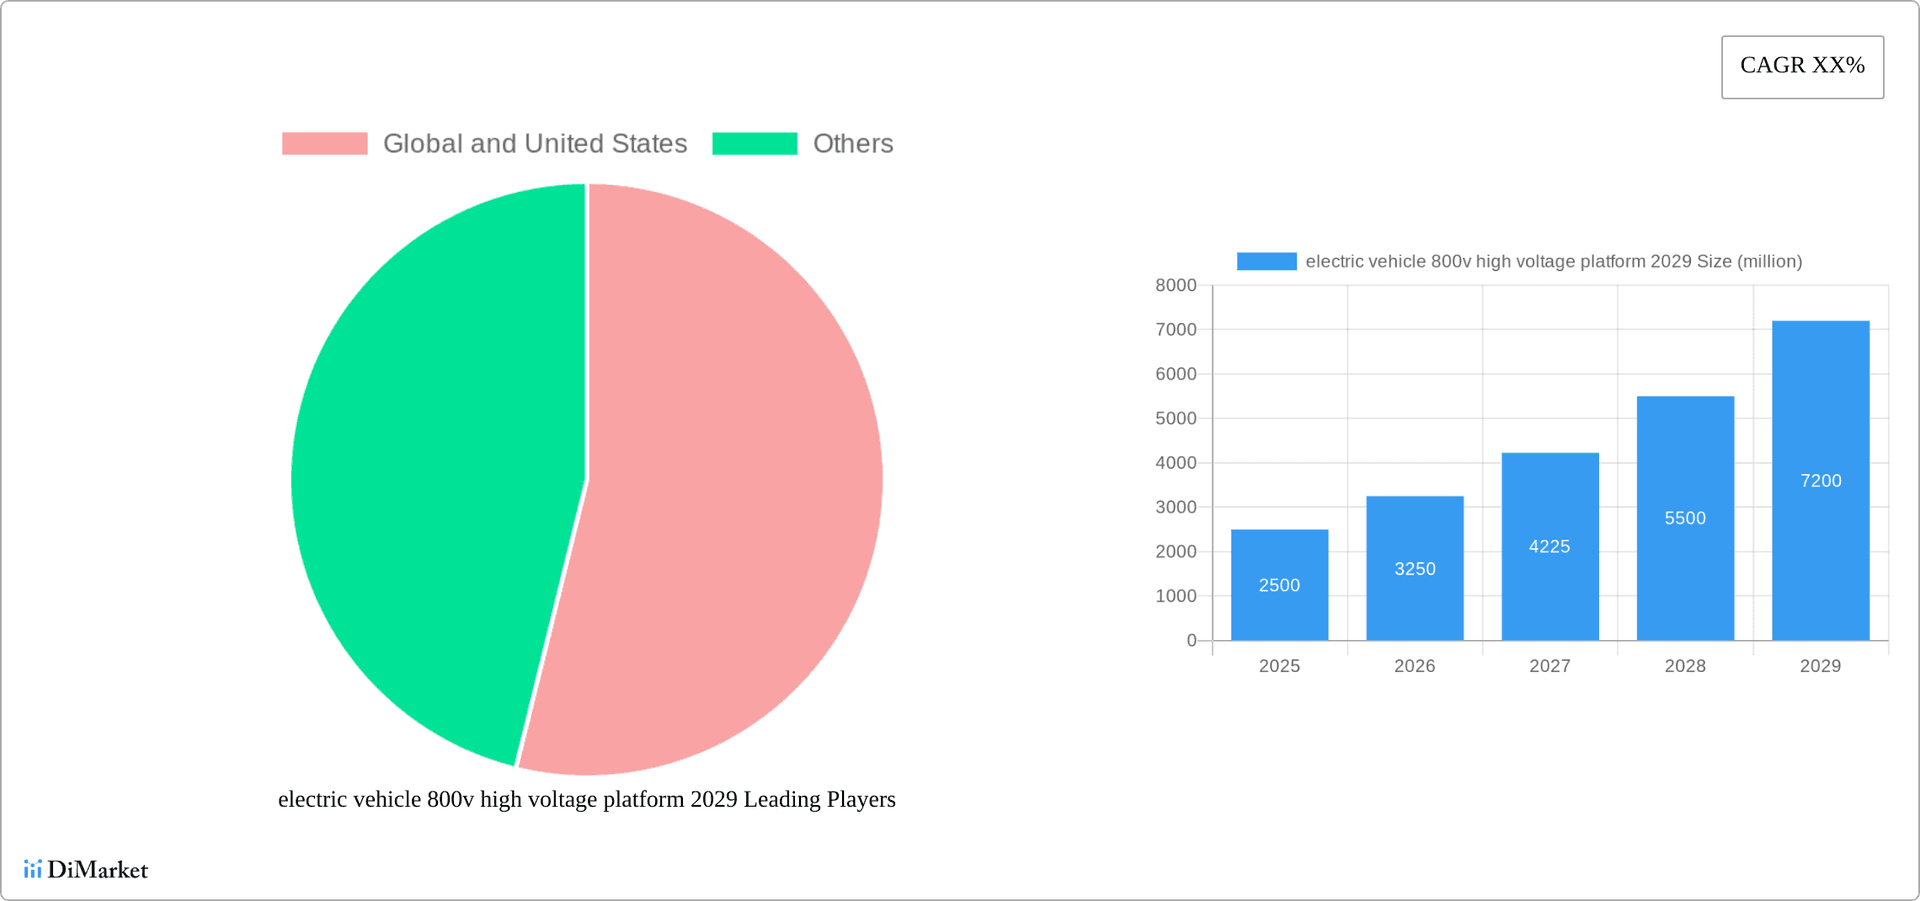Click the three-bar icon in DiMarket branding
The image size is (1920, 901).
[x=33, y=868]
